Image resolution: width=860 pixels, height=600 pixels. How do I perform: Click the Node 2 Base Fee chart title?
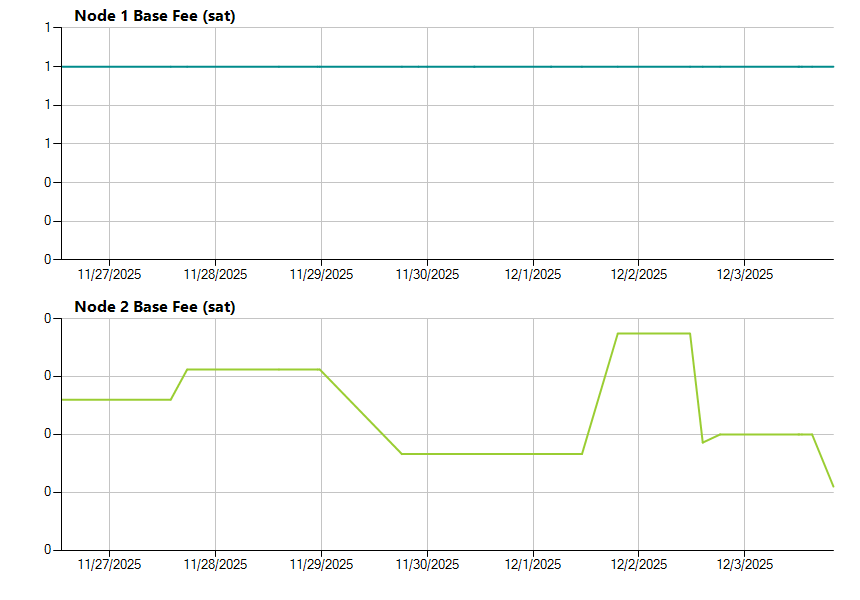pos(155,306)
